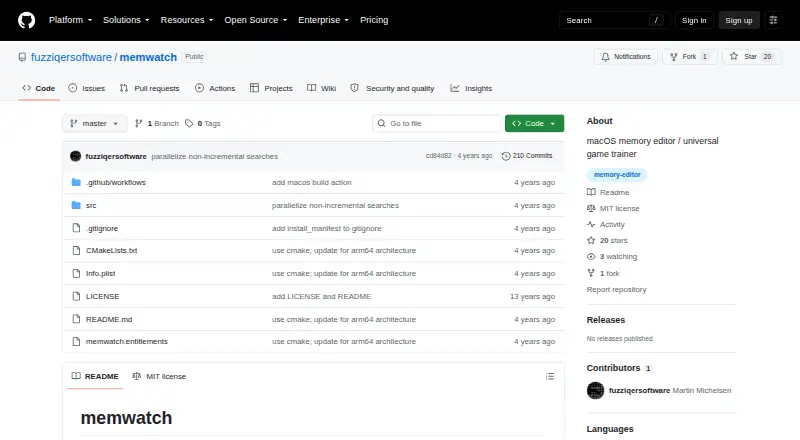Expand the Enterprise menu

pyautogui.click(x=323, y=20)
